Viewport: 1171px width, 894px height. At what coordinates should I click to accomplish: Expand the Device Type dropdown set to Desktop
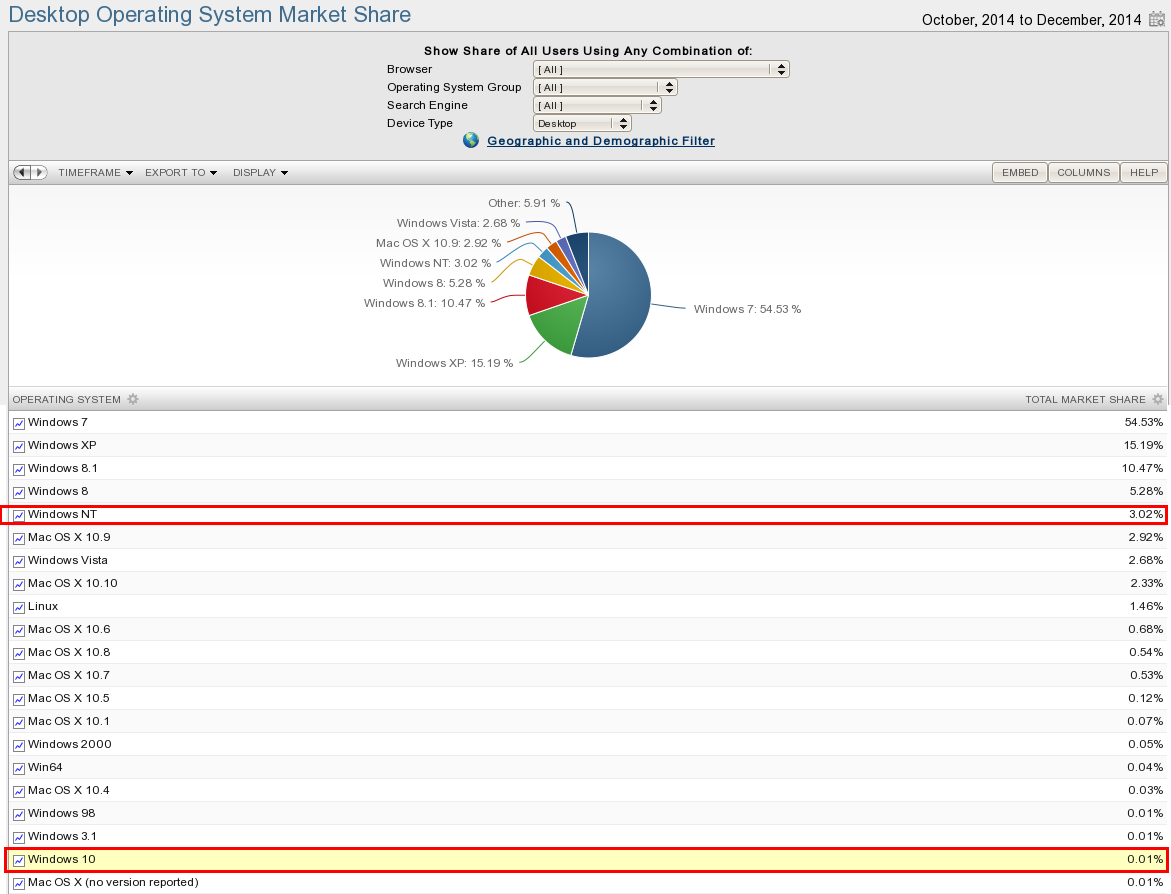click(x=581, y=123)
